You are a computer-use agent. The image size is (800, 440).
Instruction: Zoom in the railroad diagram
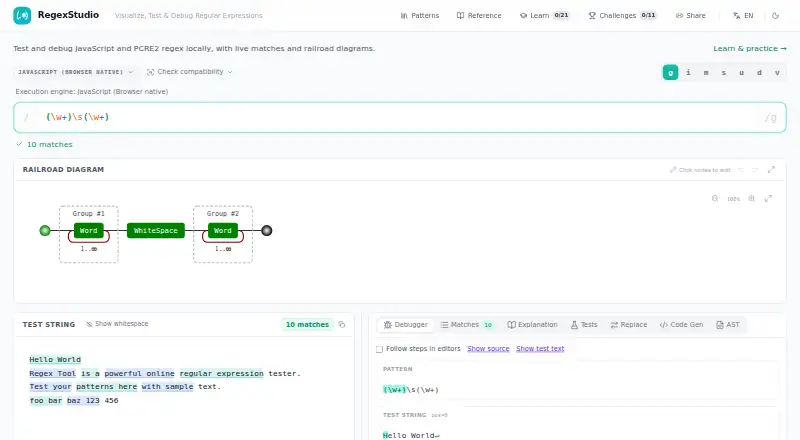pos(752,199)
